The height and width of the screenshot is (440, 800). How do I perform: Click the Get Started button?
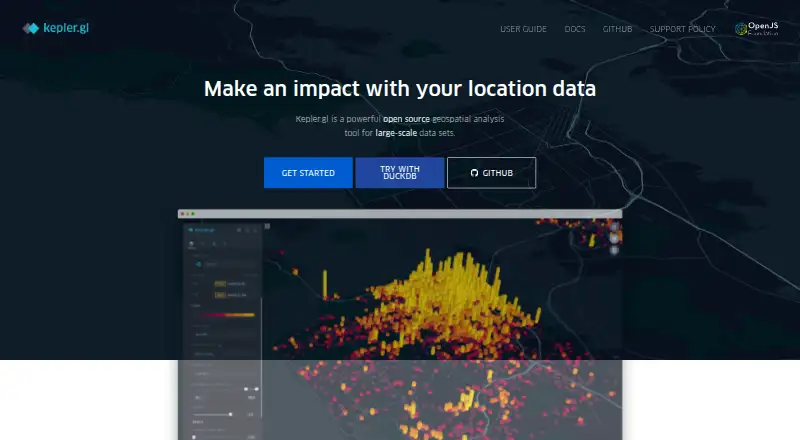pos(308,173)
